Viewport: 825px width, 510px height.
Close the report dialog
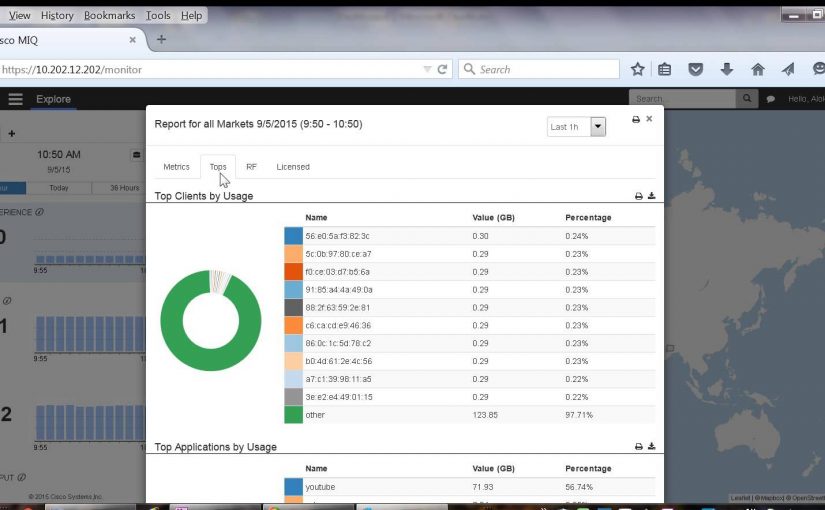(649, 118)
